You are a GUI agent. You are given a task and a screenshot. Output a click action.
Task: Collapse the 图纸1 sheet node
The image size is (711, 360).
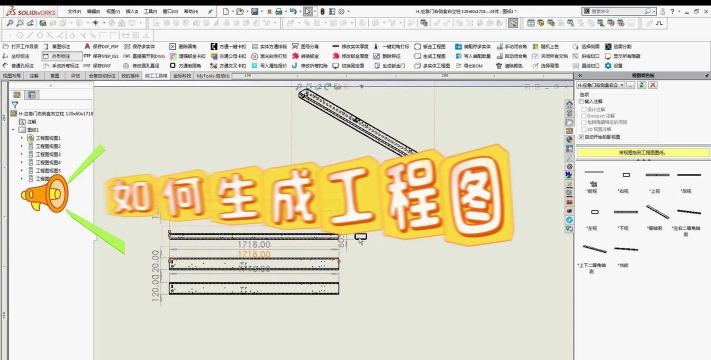(13, 130)
